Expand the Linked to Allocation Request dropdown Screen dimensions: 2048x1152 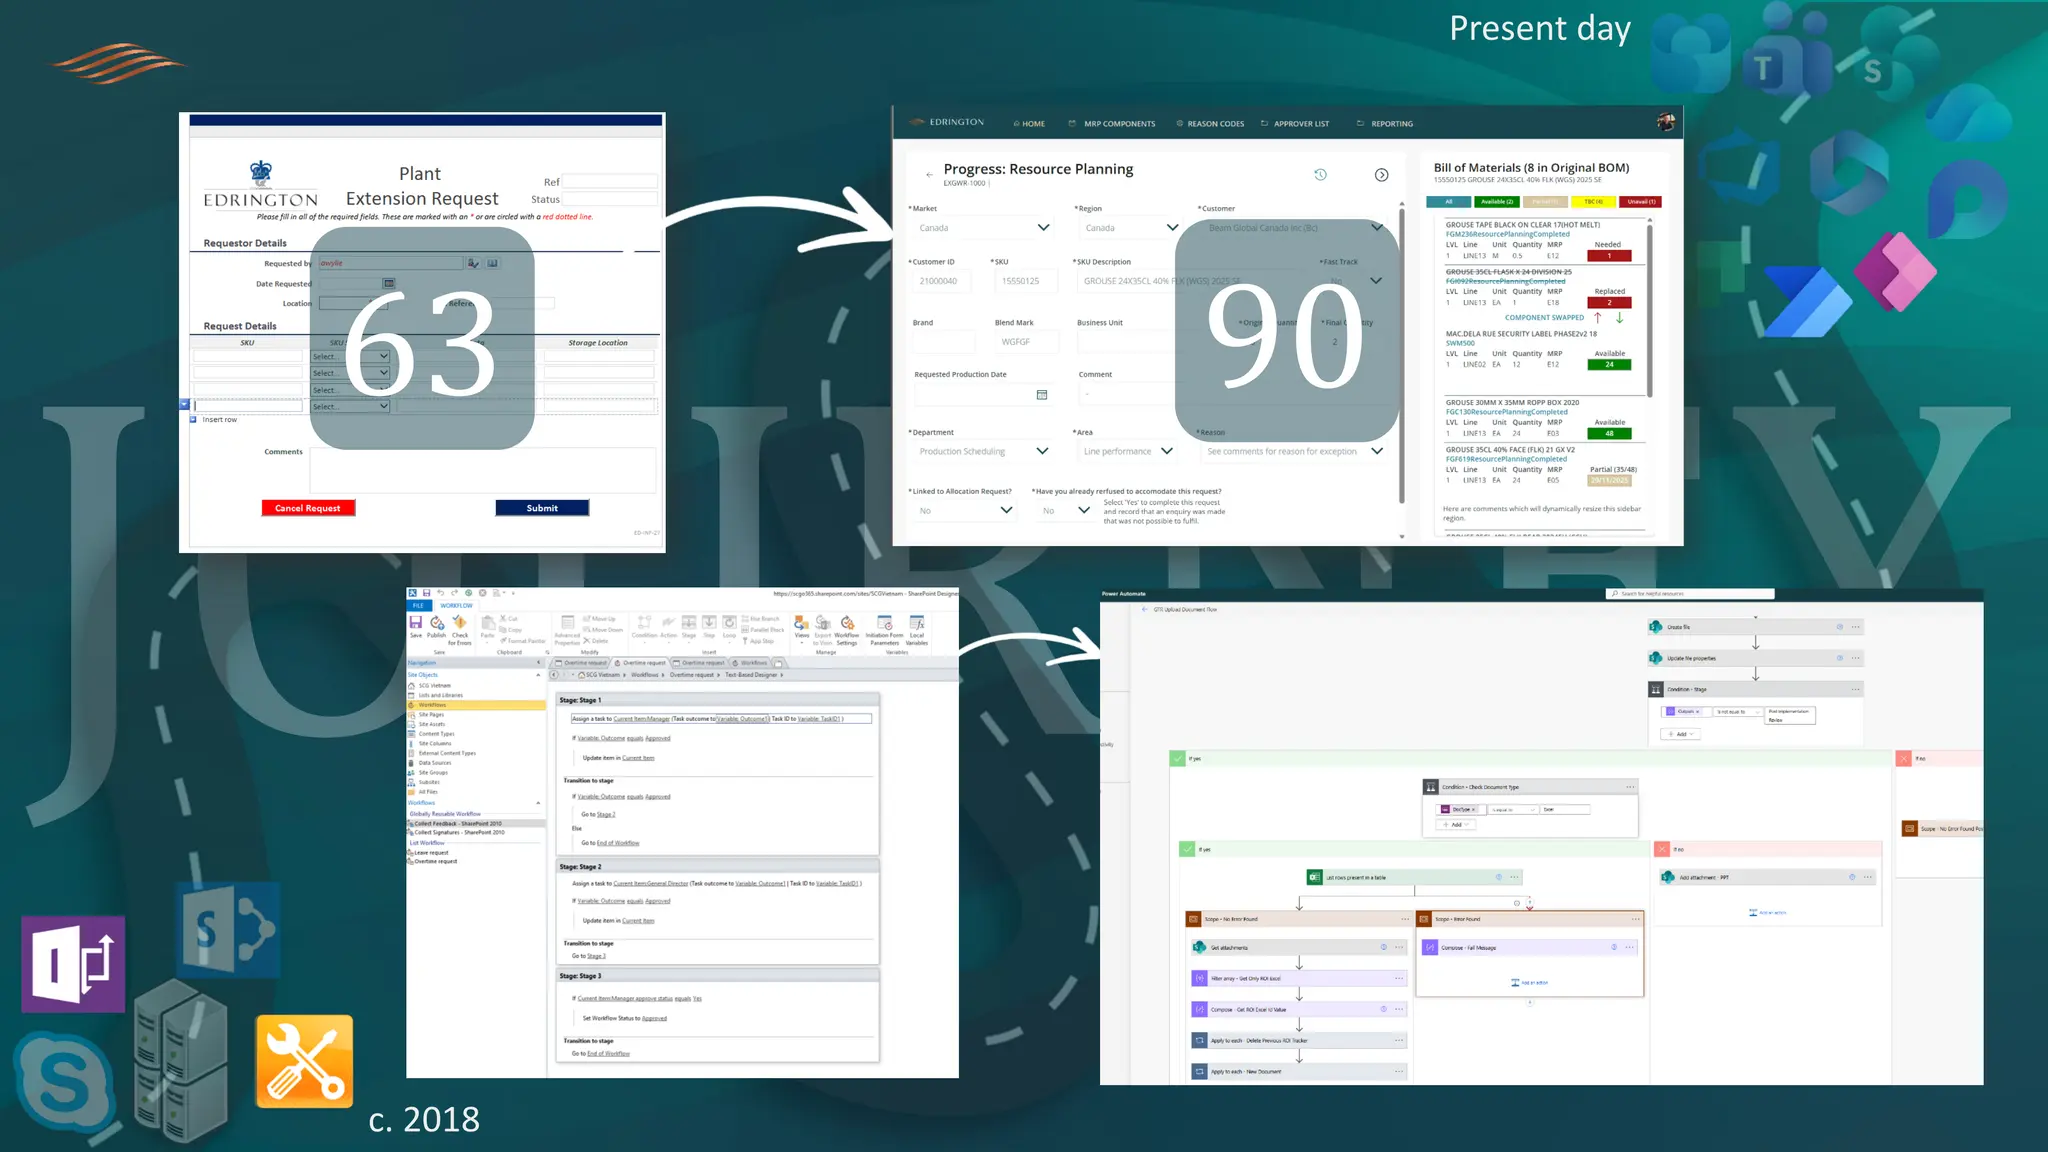coord(1006,510)
